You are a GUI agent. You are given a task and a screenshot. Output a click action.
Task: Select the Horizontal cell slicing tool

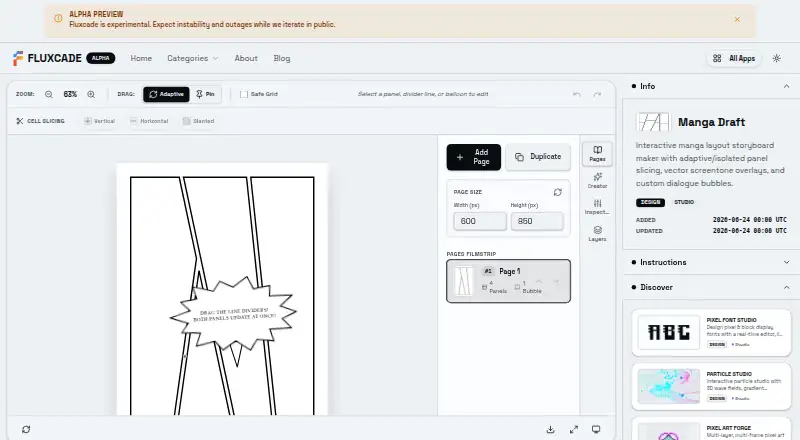[149, 121]
